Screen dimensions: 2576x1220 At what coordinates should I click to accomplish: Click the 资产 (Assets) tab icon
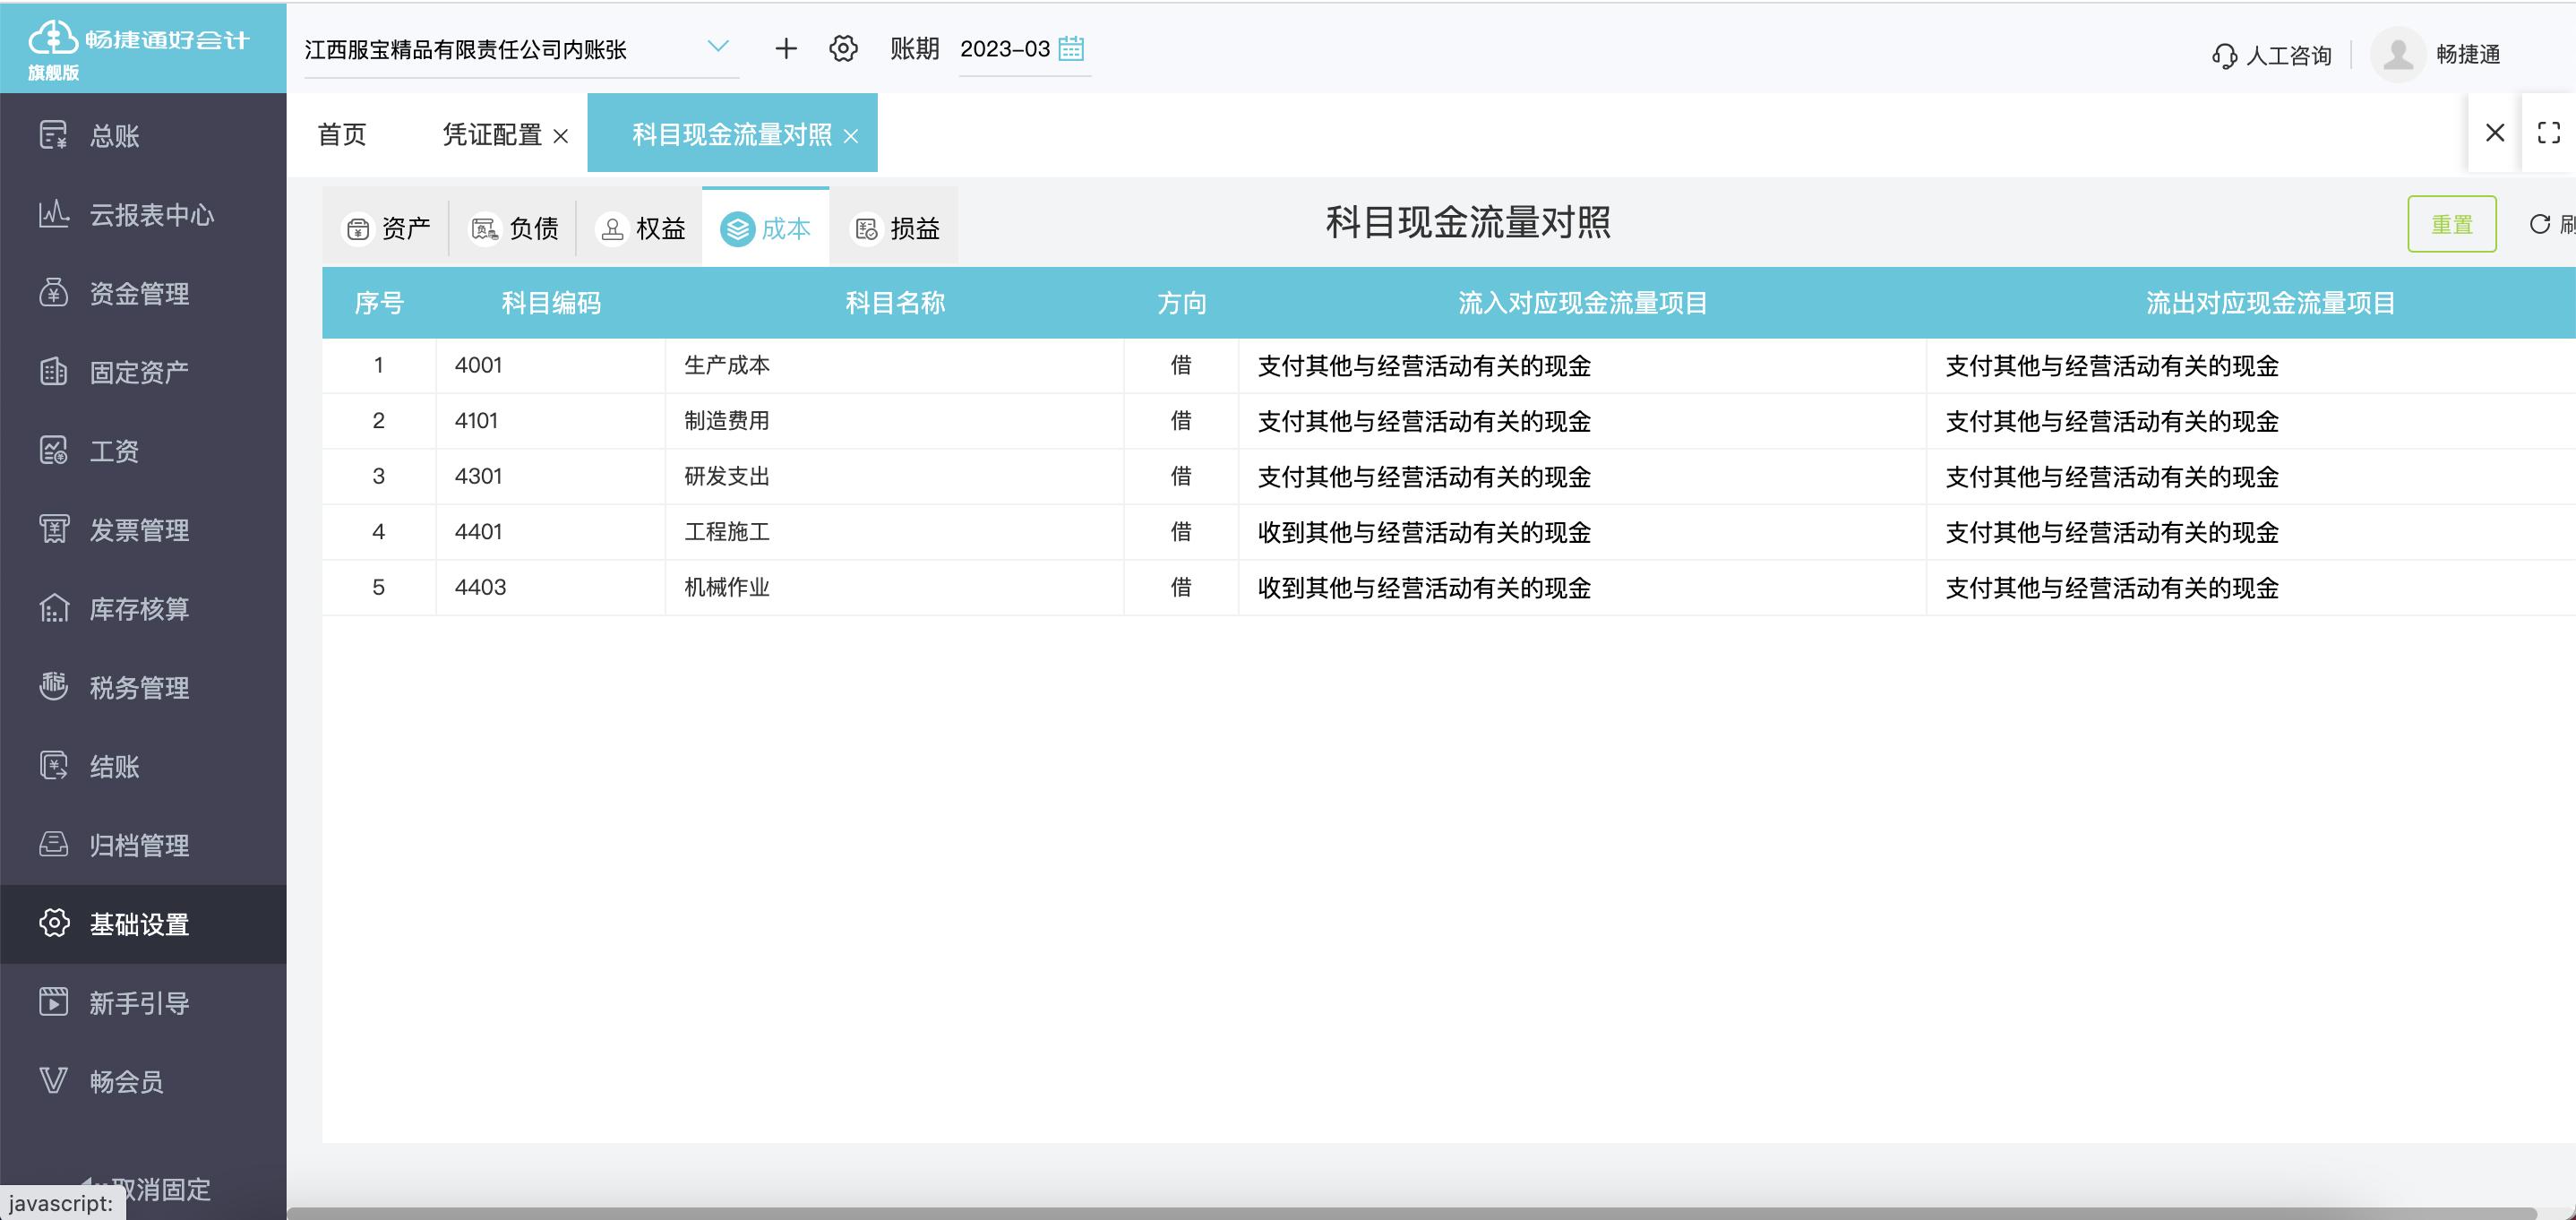click(360, 228)
